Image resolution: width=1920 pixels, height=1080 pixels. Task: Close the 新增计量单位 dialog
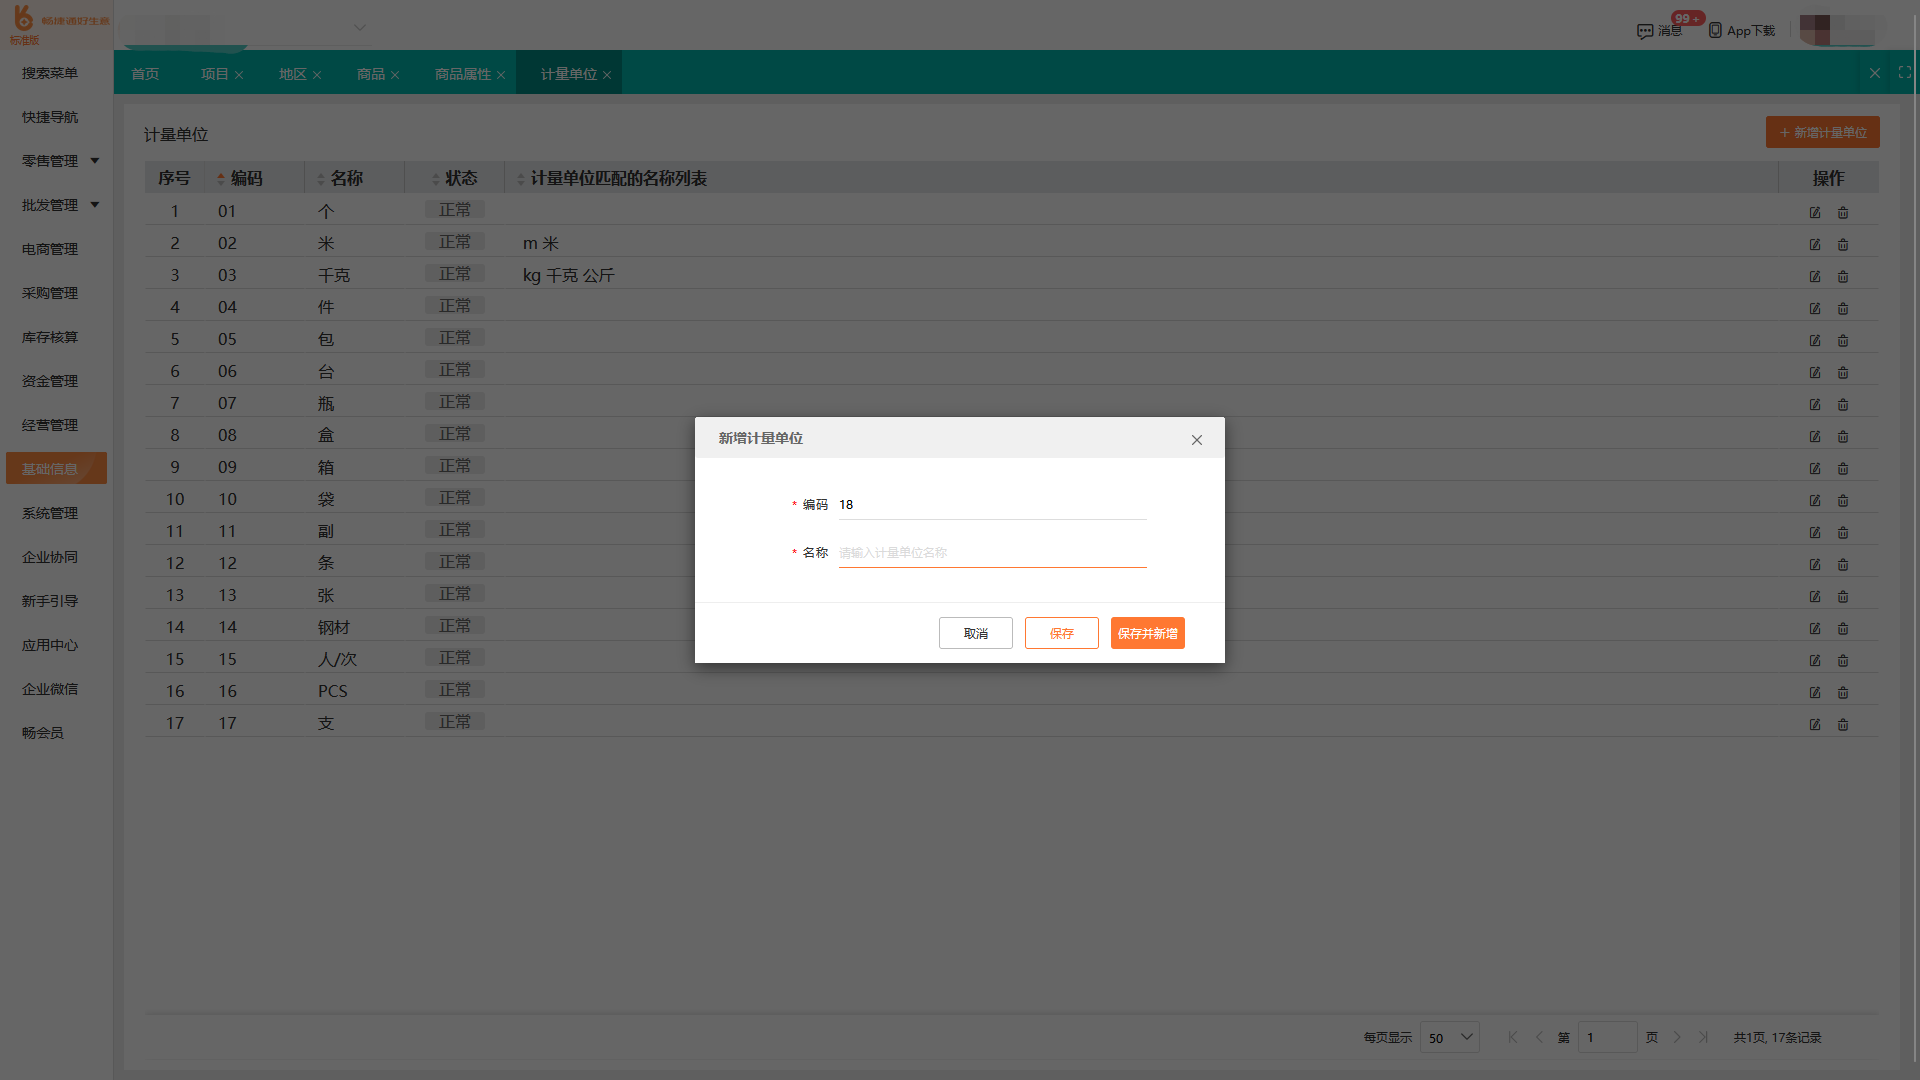1197,439
